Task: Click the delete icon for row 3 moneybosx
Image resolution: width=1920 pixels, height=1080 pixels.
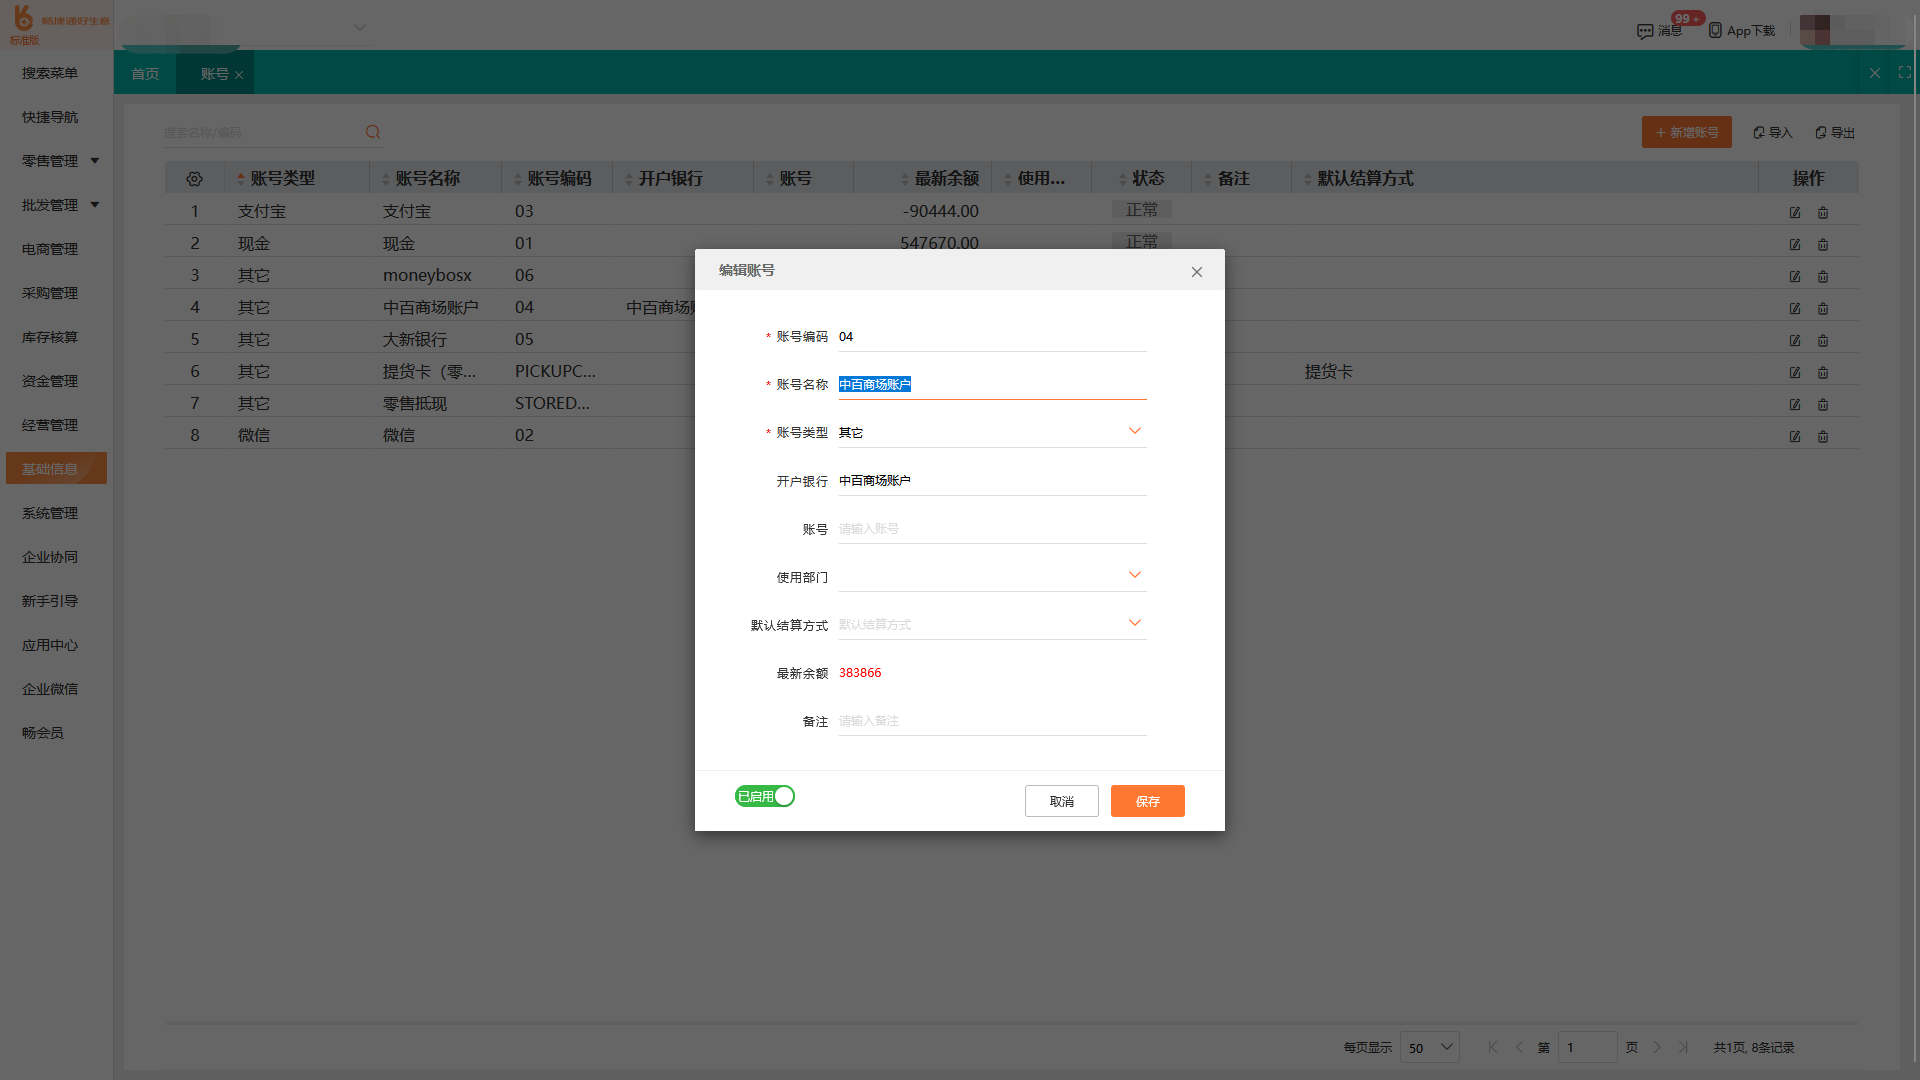Action: (x=1824, y=276)
